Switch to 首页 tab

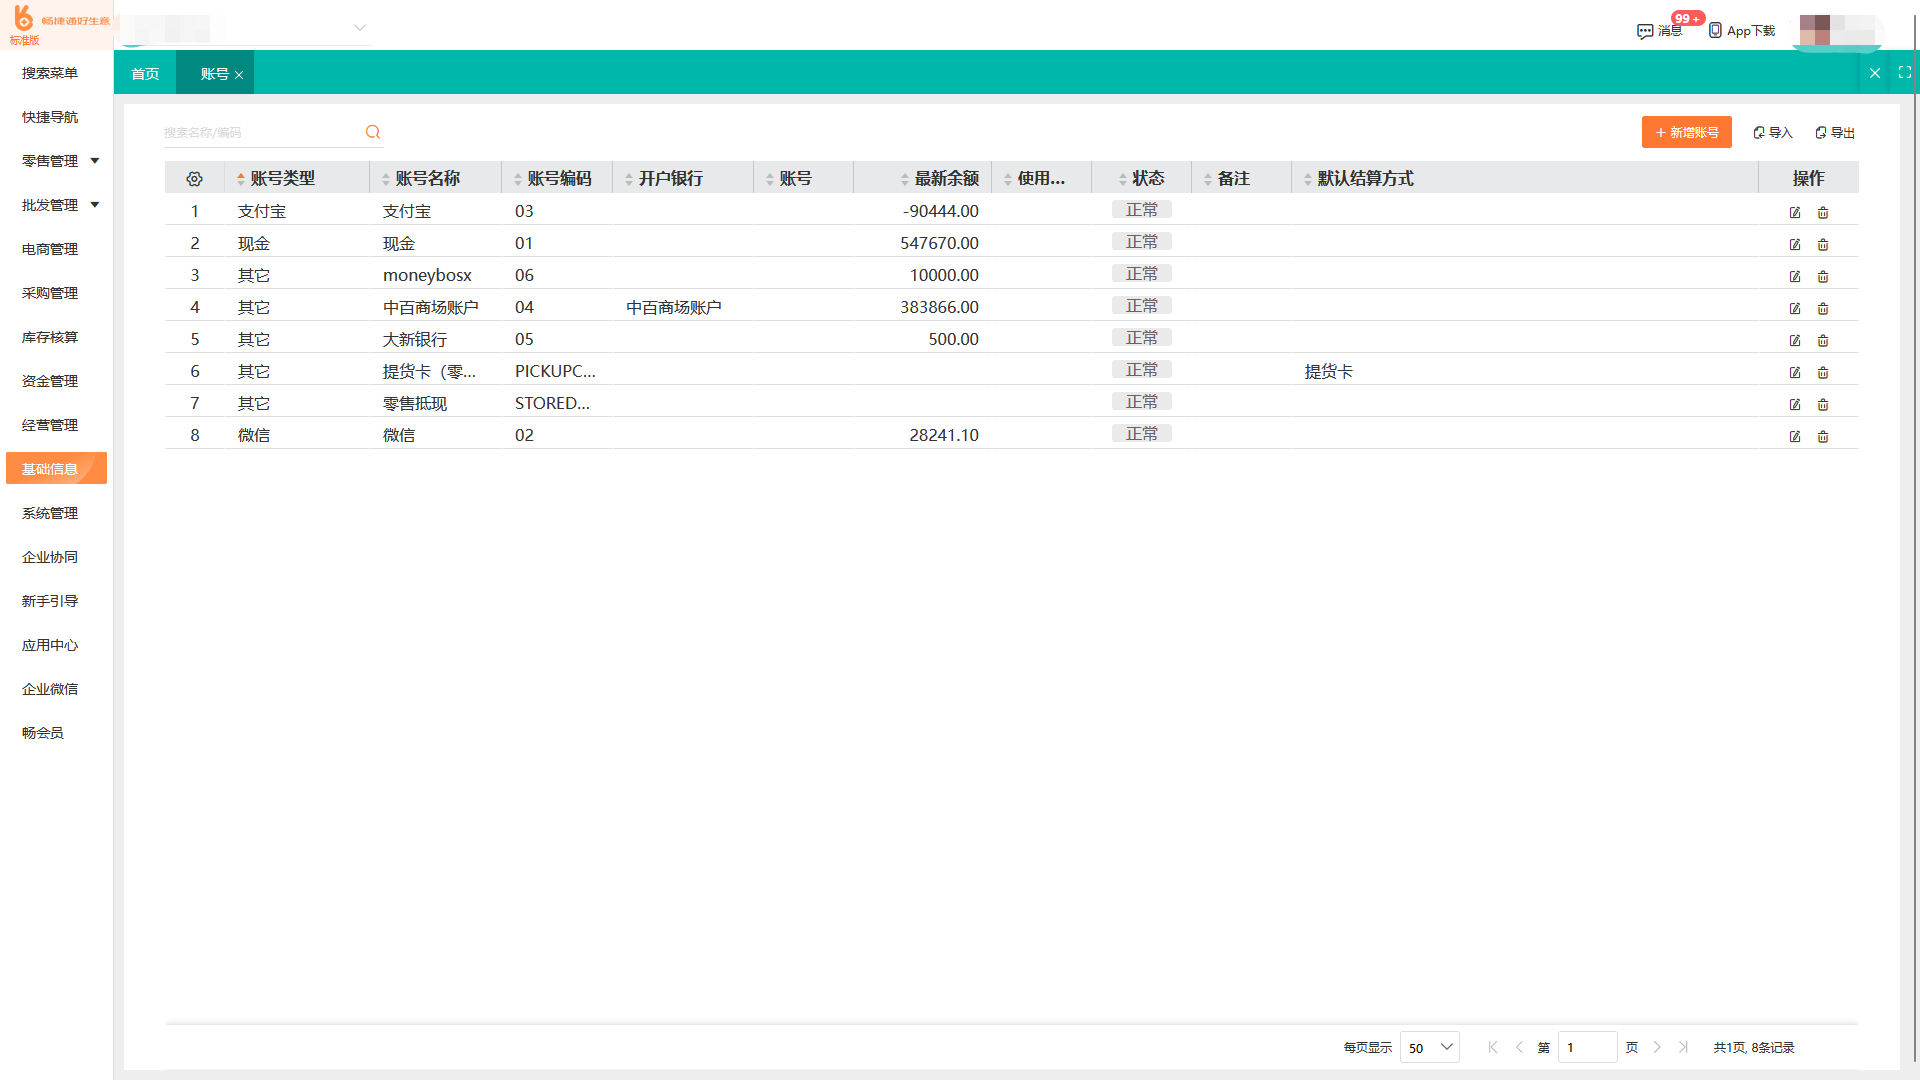click(146, 73)
